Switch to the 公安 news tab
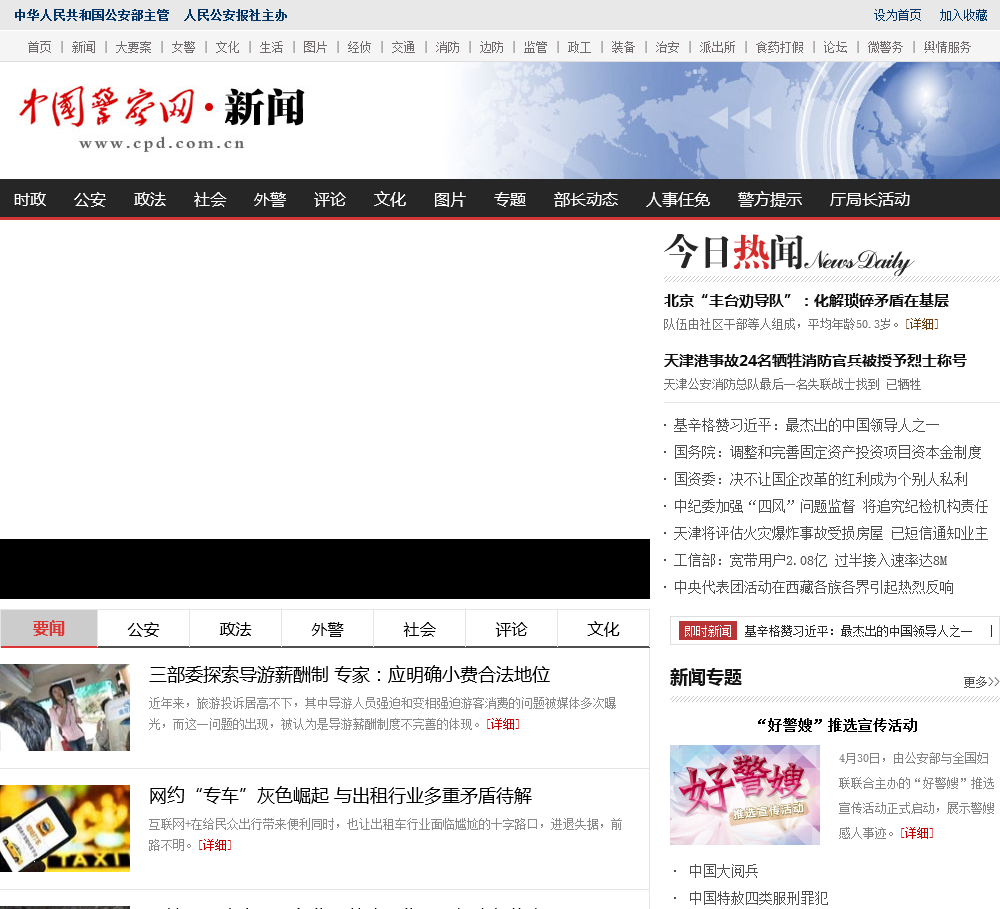Viewport: 1000px width, 909px height. click(x=143, y=629)
